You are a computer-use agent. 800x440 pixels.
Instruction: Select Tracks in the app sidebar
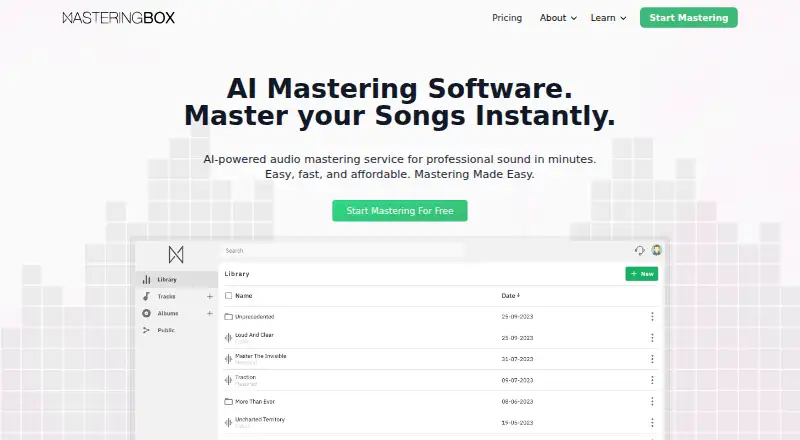166,297
